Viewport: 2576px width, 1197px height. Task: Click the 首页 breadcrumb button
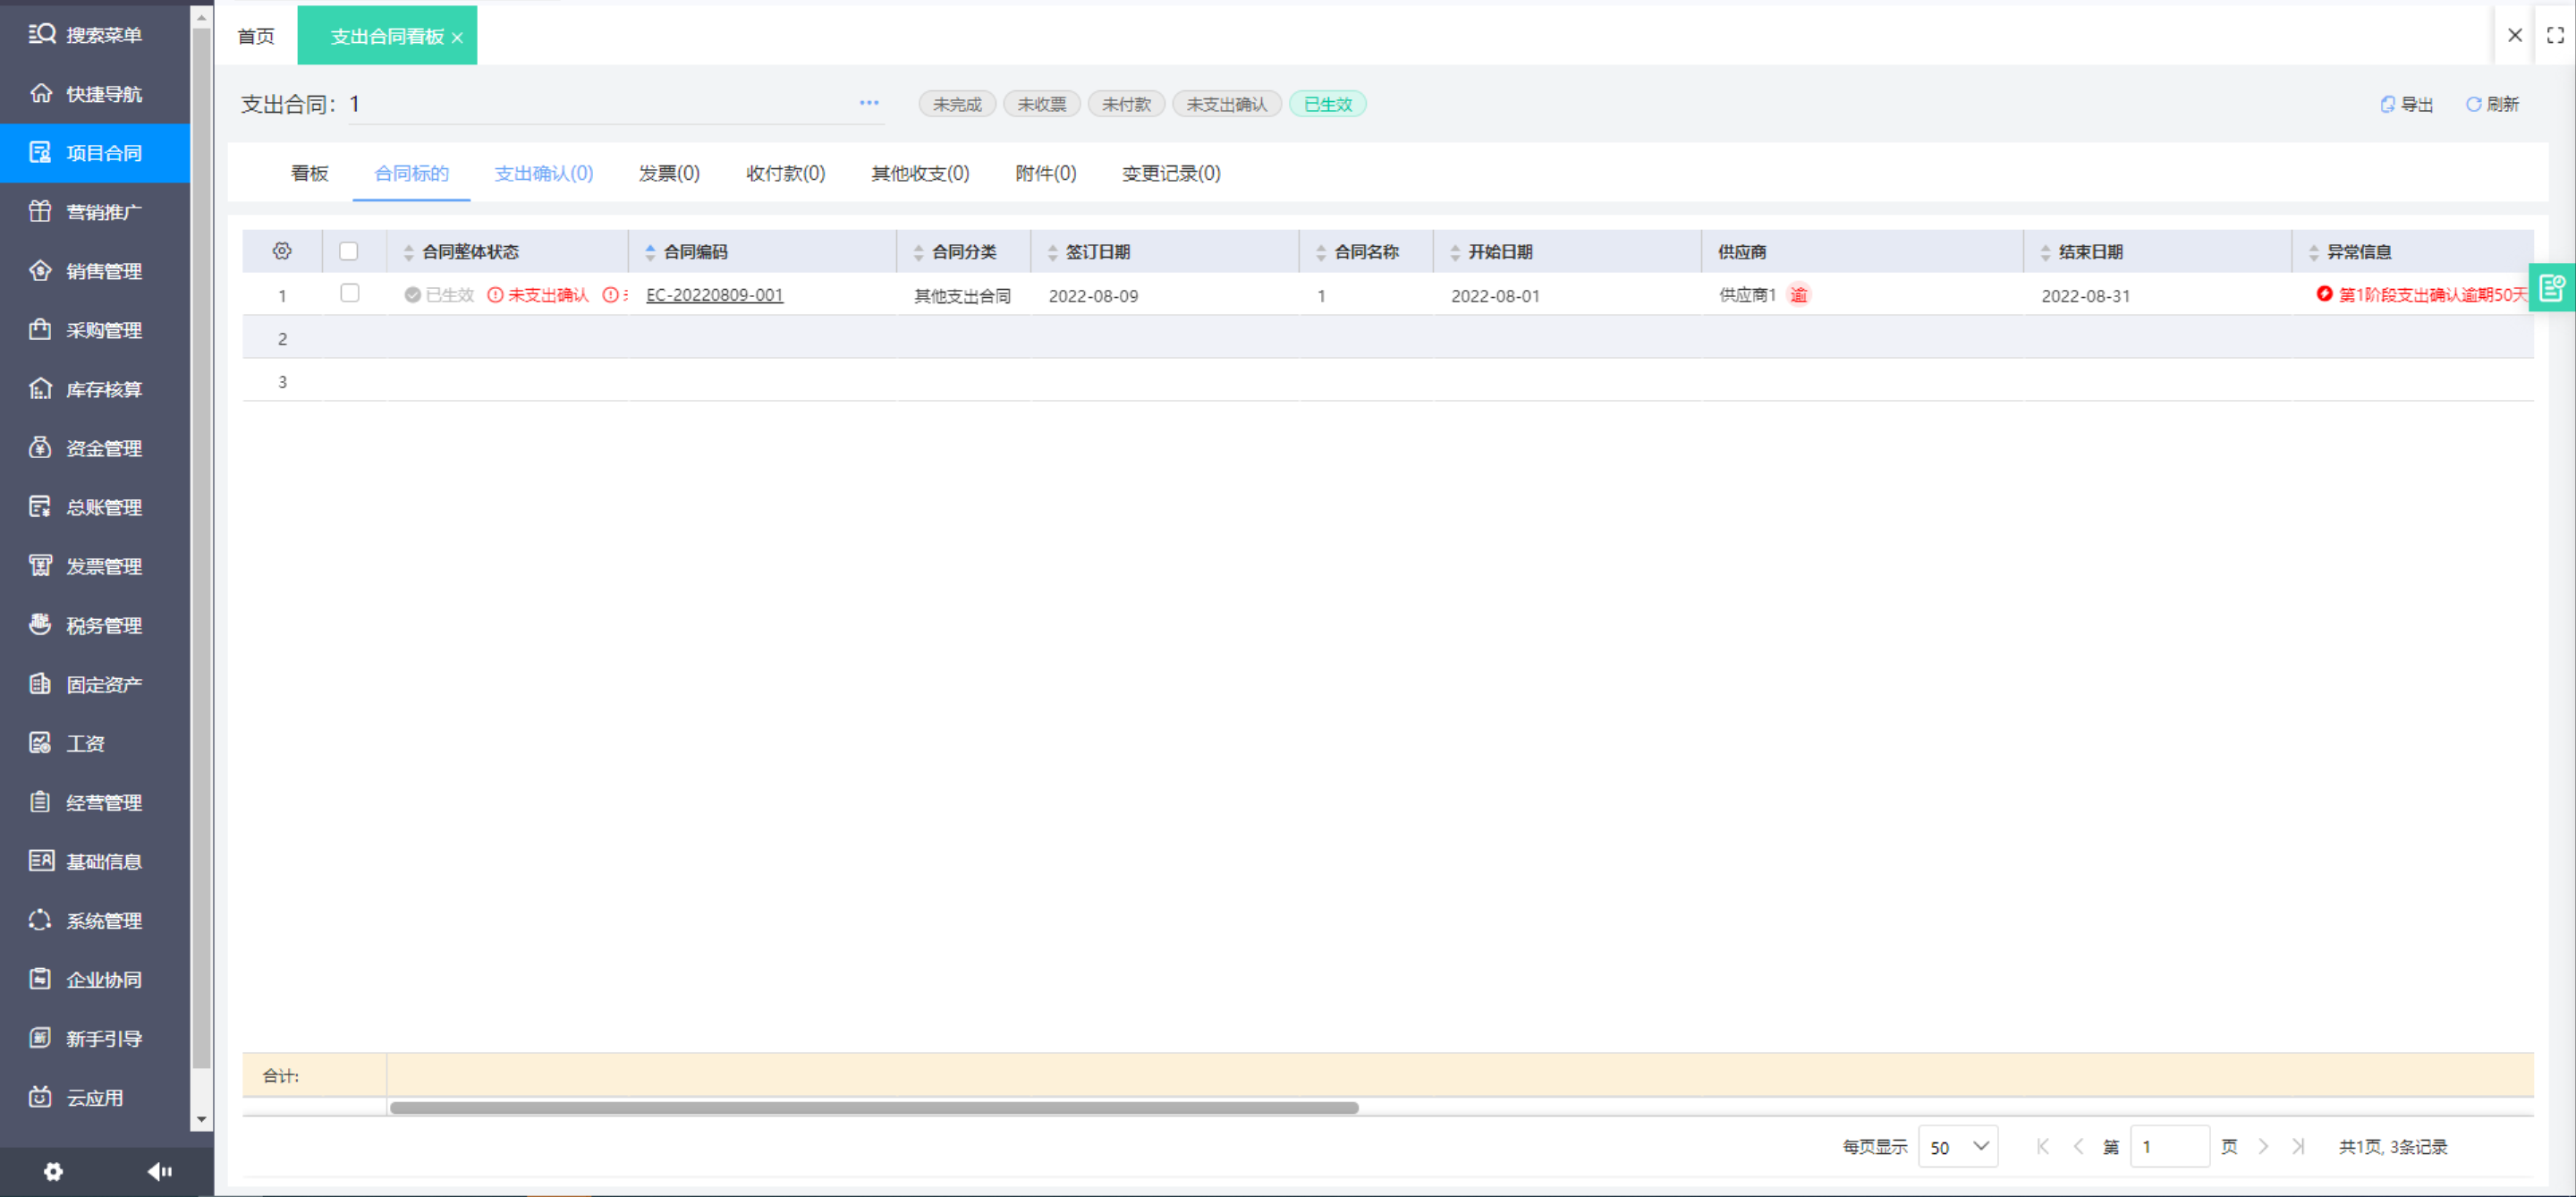coord(255,36)
